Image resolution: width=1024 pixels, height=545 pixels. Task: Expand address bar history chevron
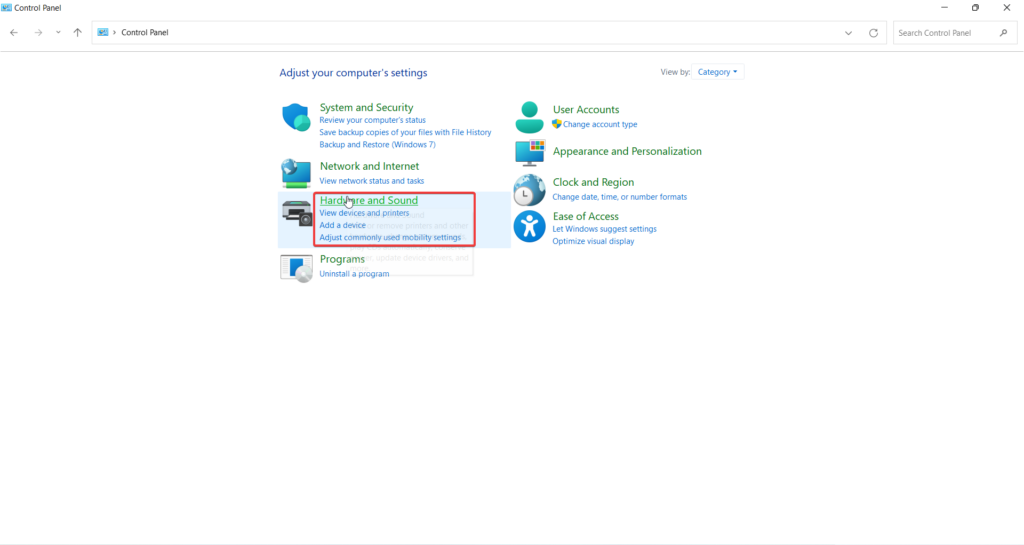(848, 33)
